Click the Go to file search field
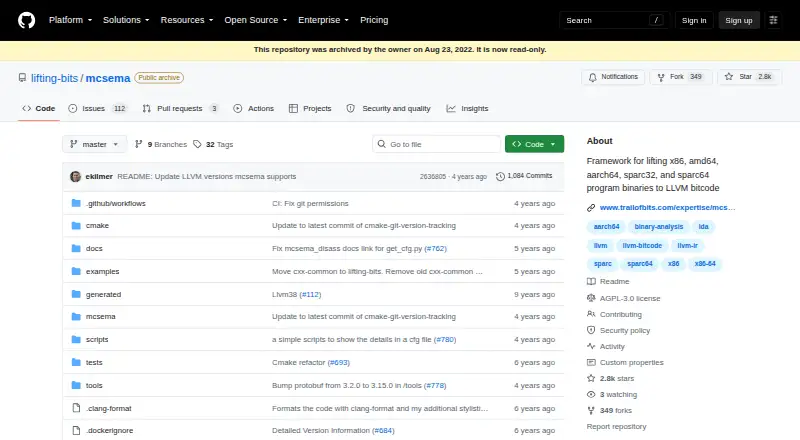The image size is (800, 440). pos(436,144)
